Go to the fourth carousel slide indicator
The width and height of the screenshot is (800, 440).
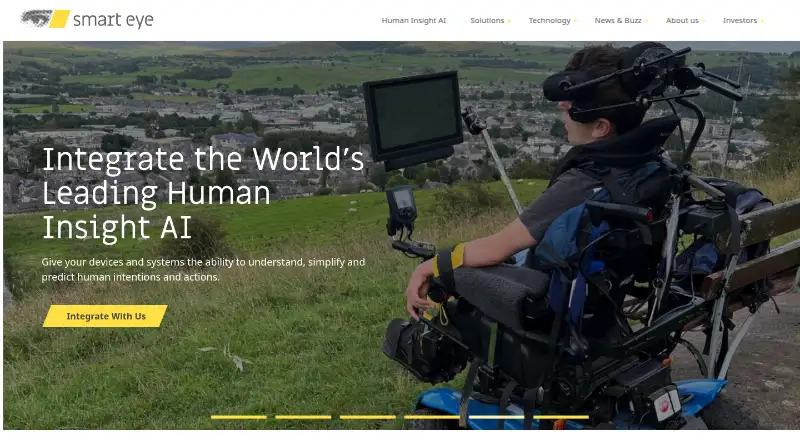click(432, 417)
